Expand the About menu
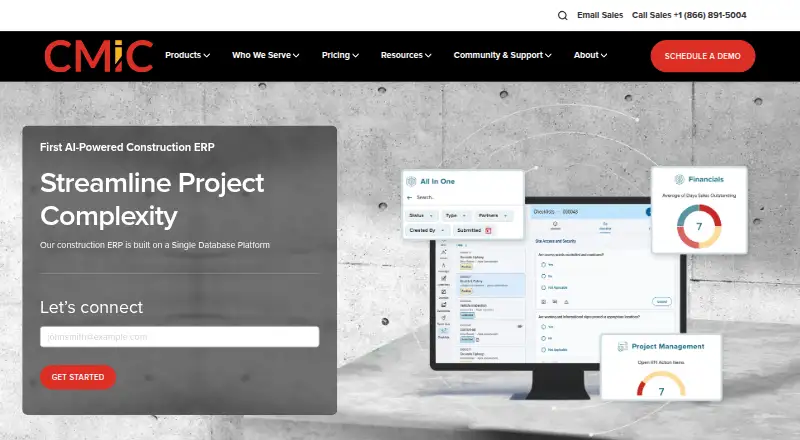 [x=590, y=55]
